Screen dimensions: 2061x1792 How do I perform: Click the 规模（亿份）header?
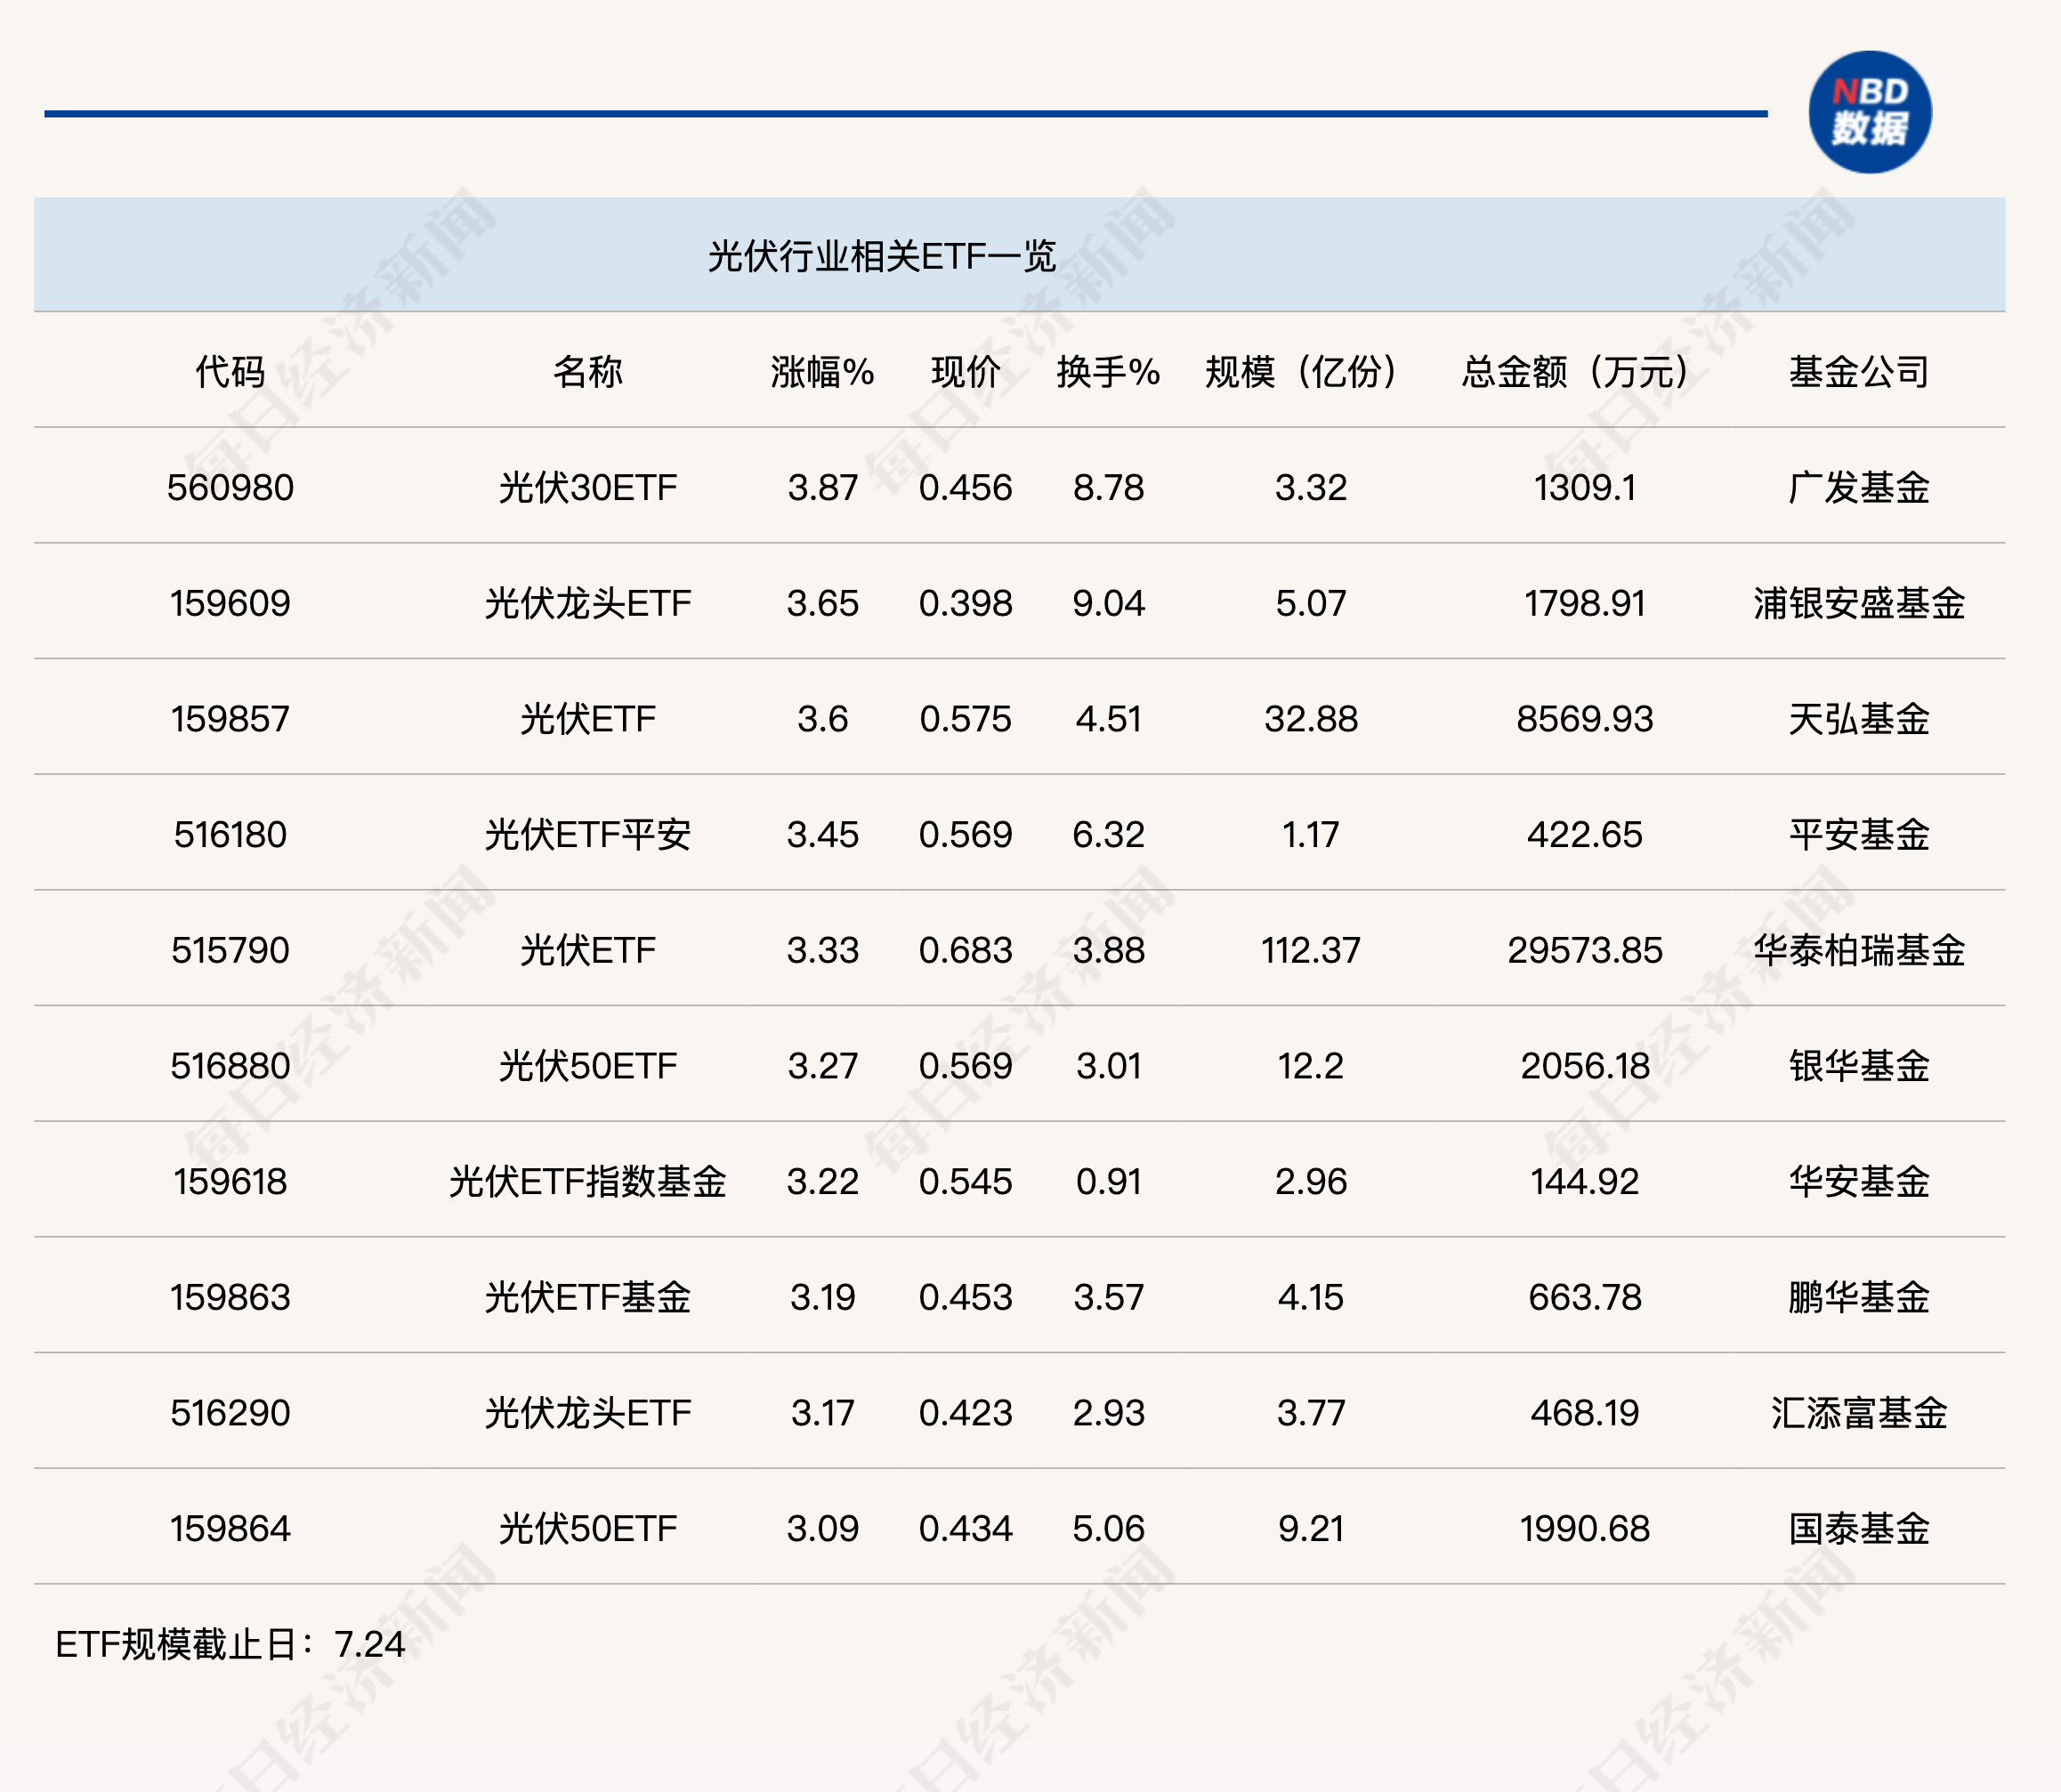tap(1302, 370)
